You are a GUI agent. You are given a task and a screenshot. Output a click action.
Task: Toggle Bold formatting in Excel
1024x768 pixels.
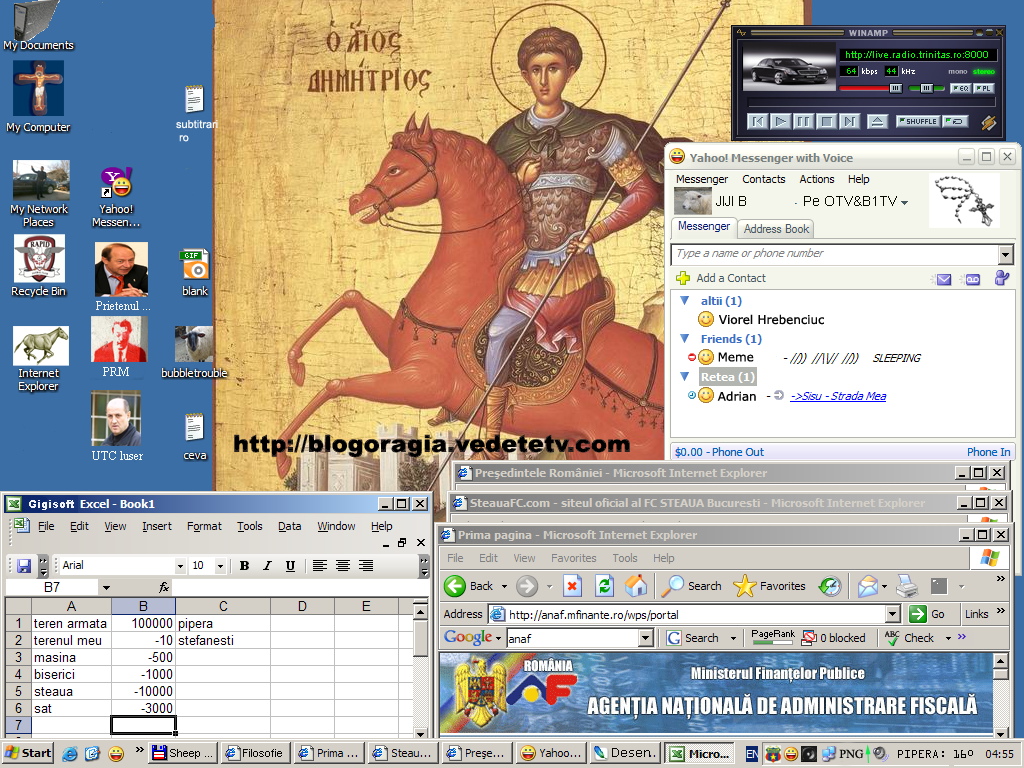pyautogui.click(x=244, y=566)
